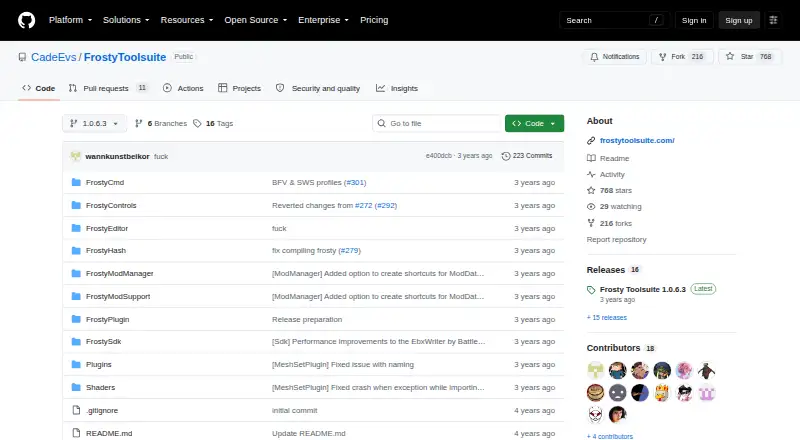Click the FrostyModManager folder icon

76,274
